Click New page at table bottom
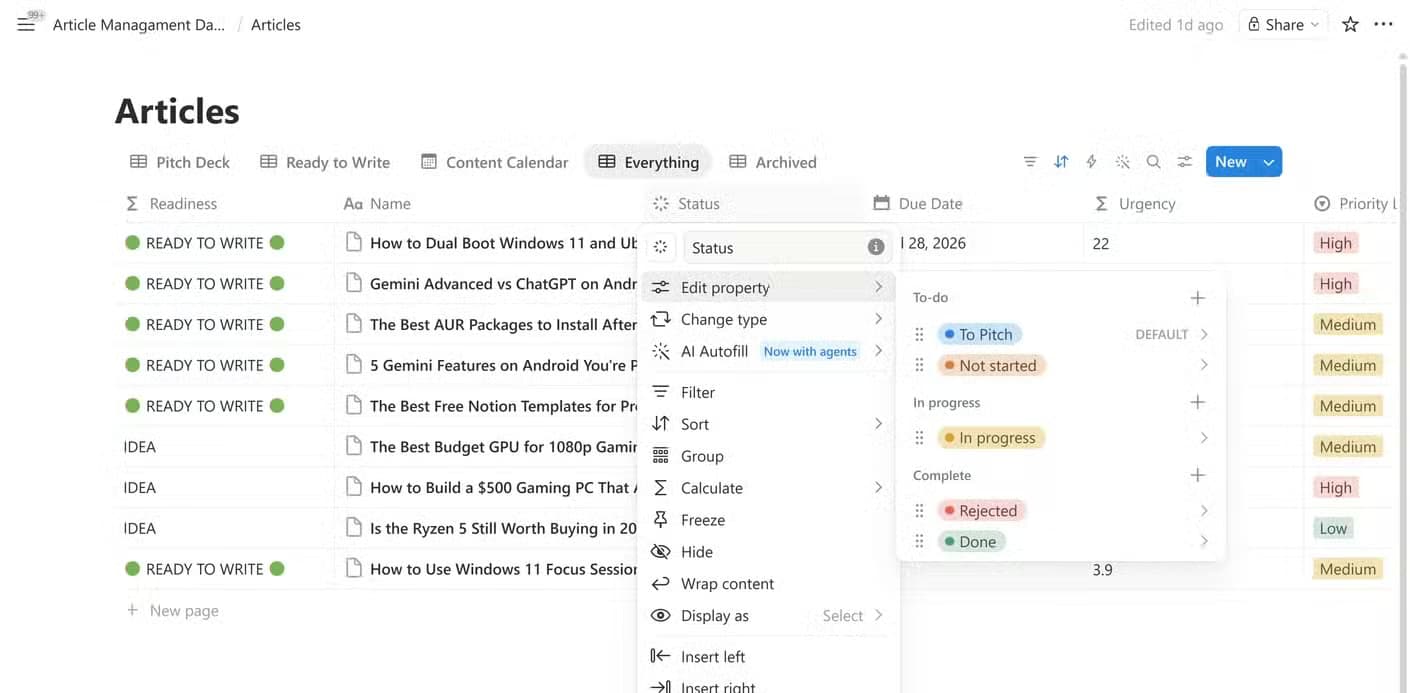Screen dimensions: 1410x693 (172, 610)
